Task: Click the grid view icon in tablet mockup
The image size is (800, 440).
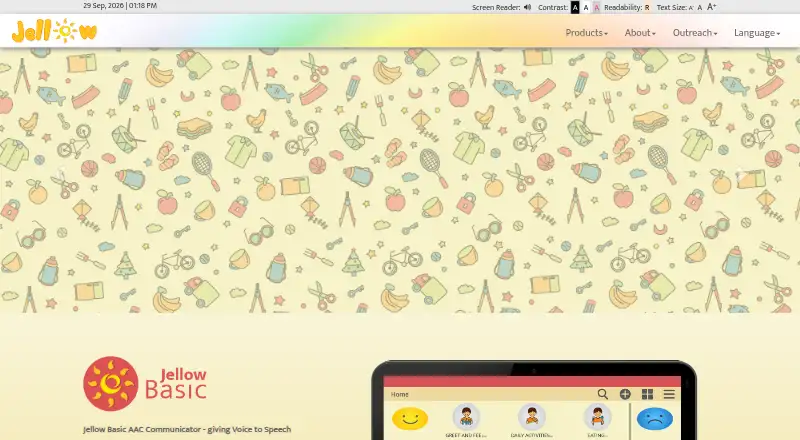Action: tap(647, 394)
